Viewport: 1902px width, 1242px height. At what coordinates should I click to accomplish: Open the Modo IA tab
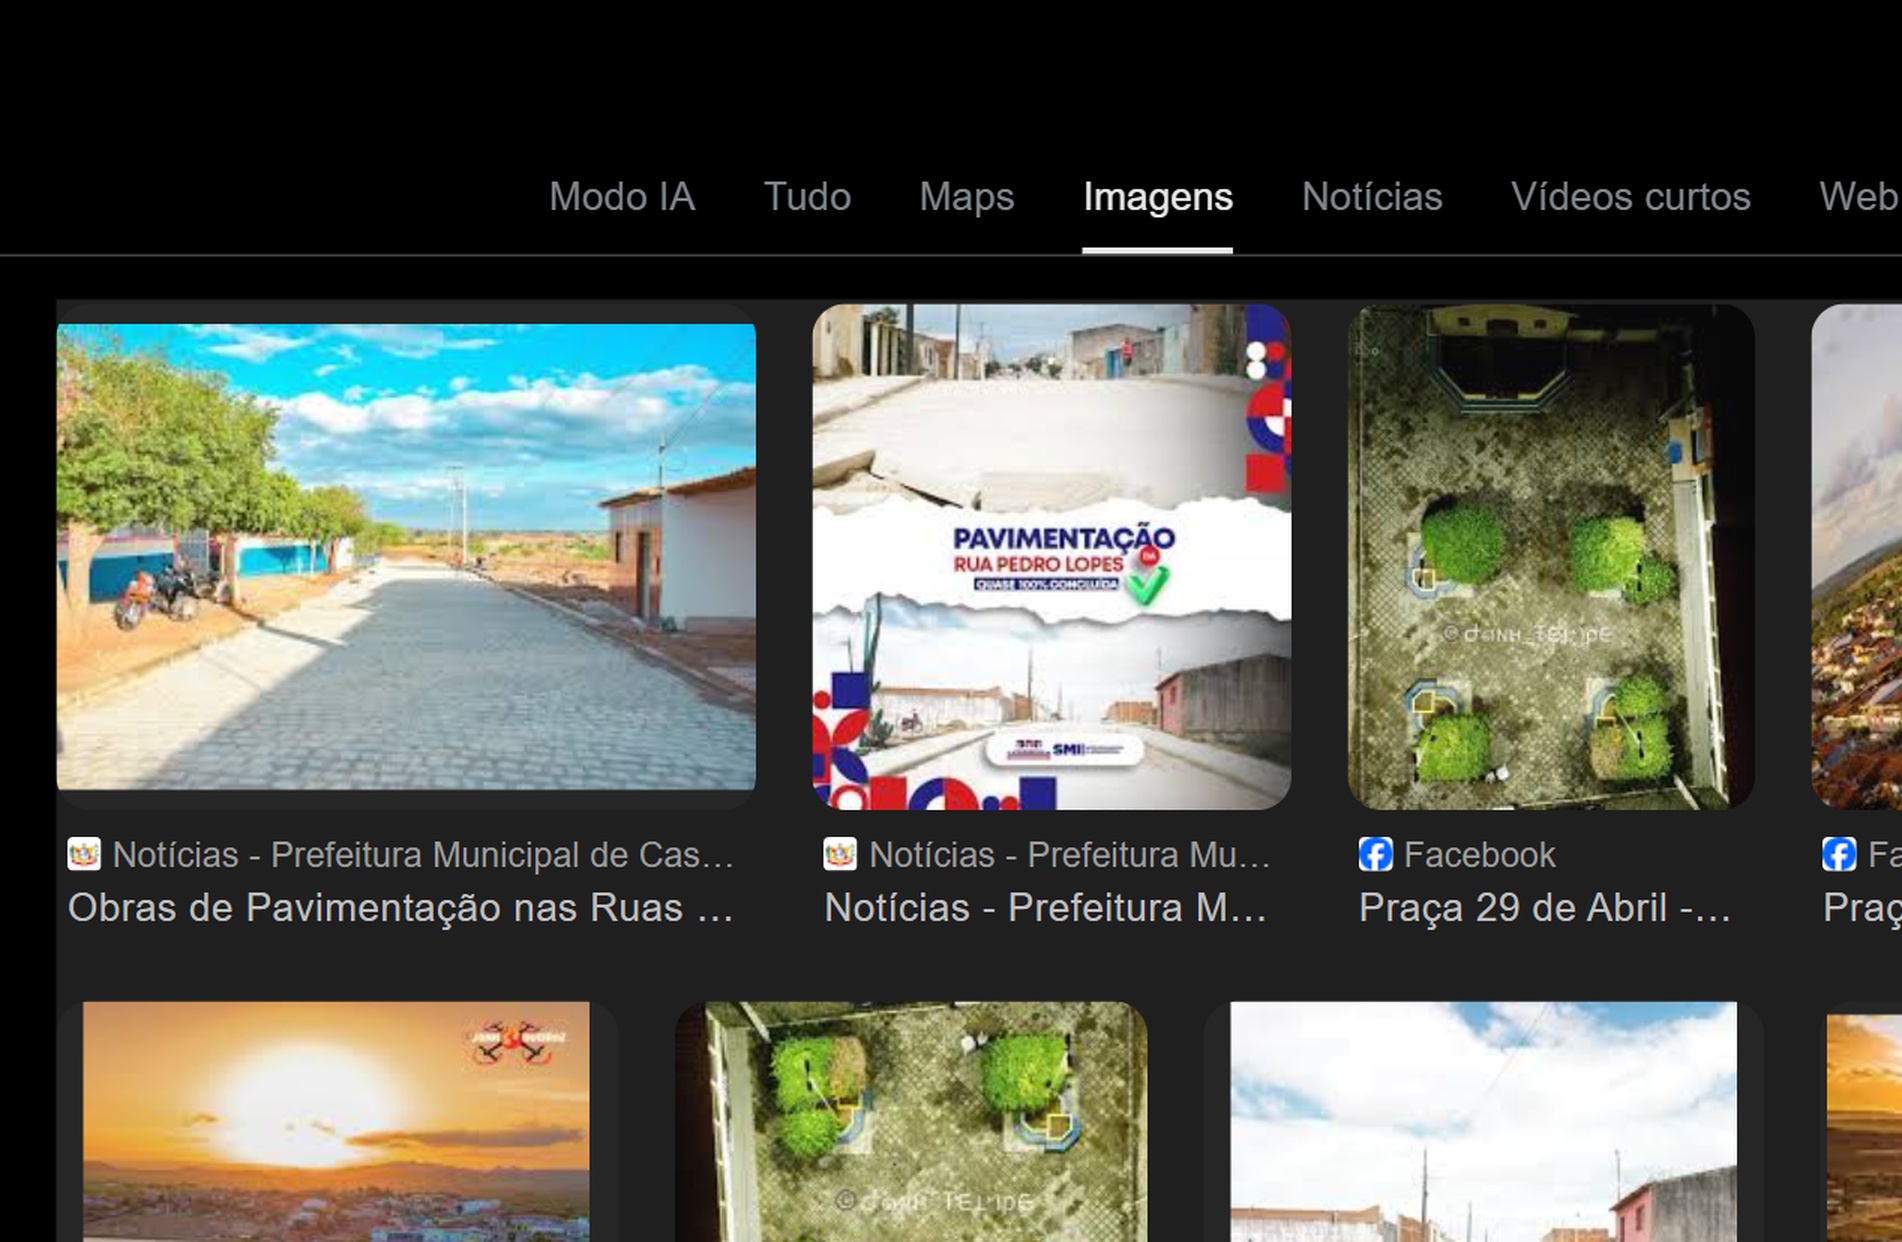(x=621, y=197)
